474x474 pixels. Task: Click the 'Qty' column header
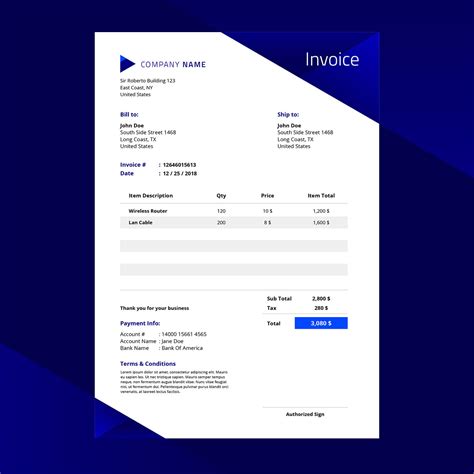221,196
